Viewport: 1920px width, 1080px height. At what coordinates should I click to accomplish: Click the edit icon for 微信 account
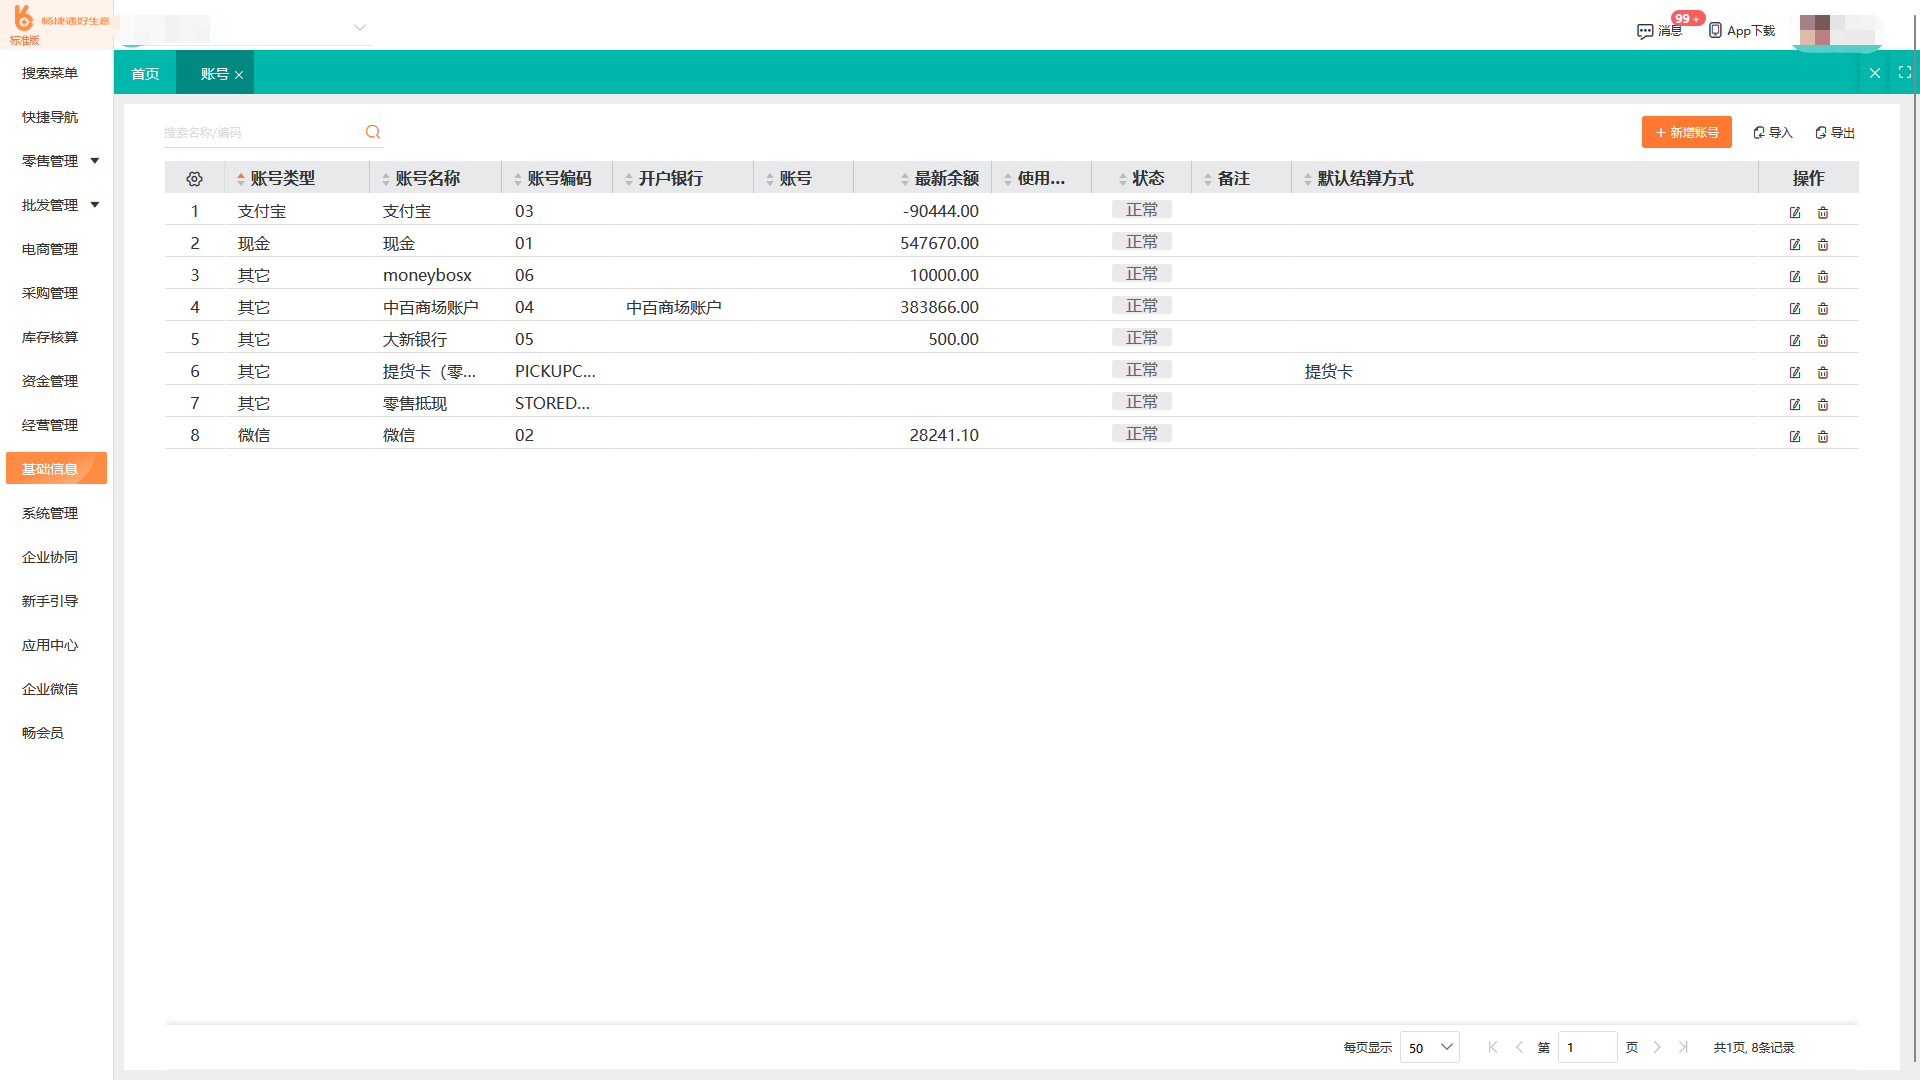click(1796, 434)
